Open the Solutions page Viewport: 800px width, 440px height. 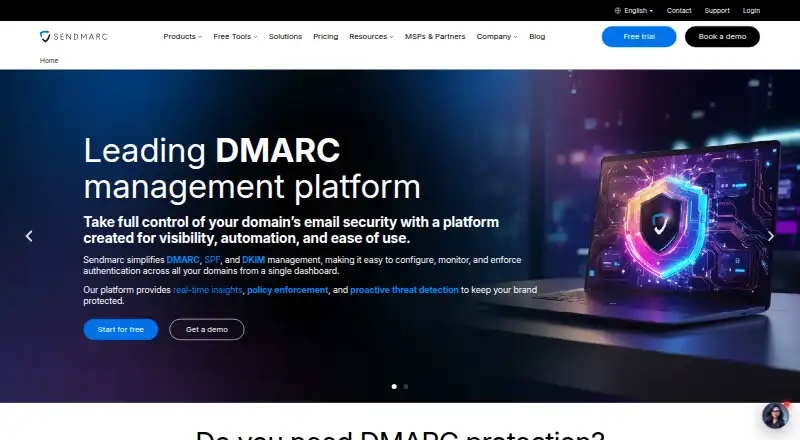point(285,36)
